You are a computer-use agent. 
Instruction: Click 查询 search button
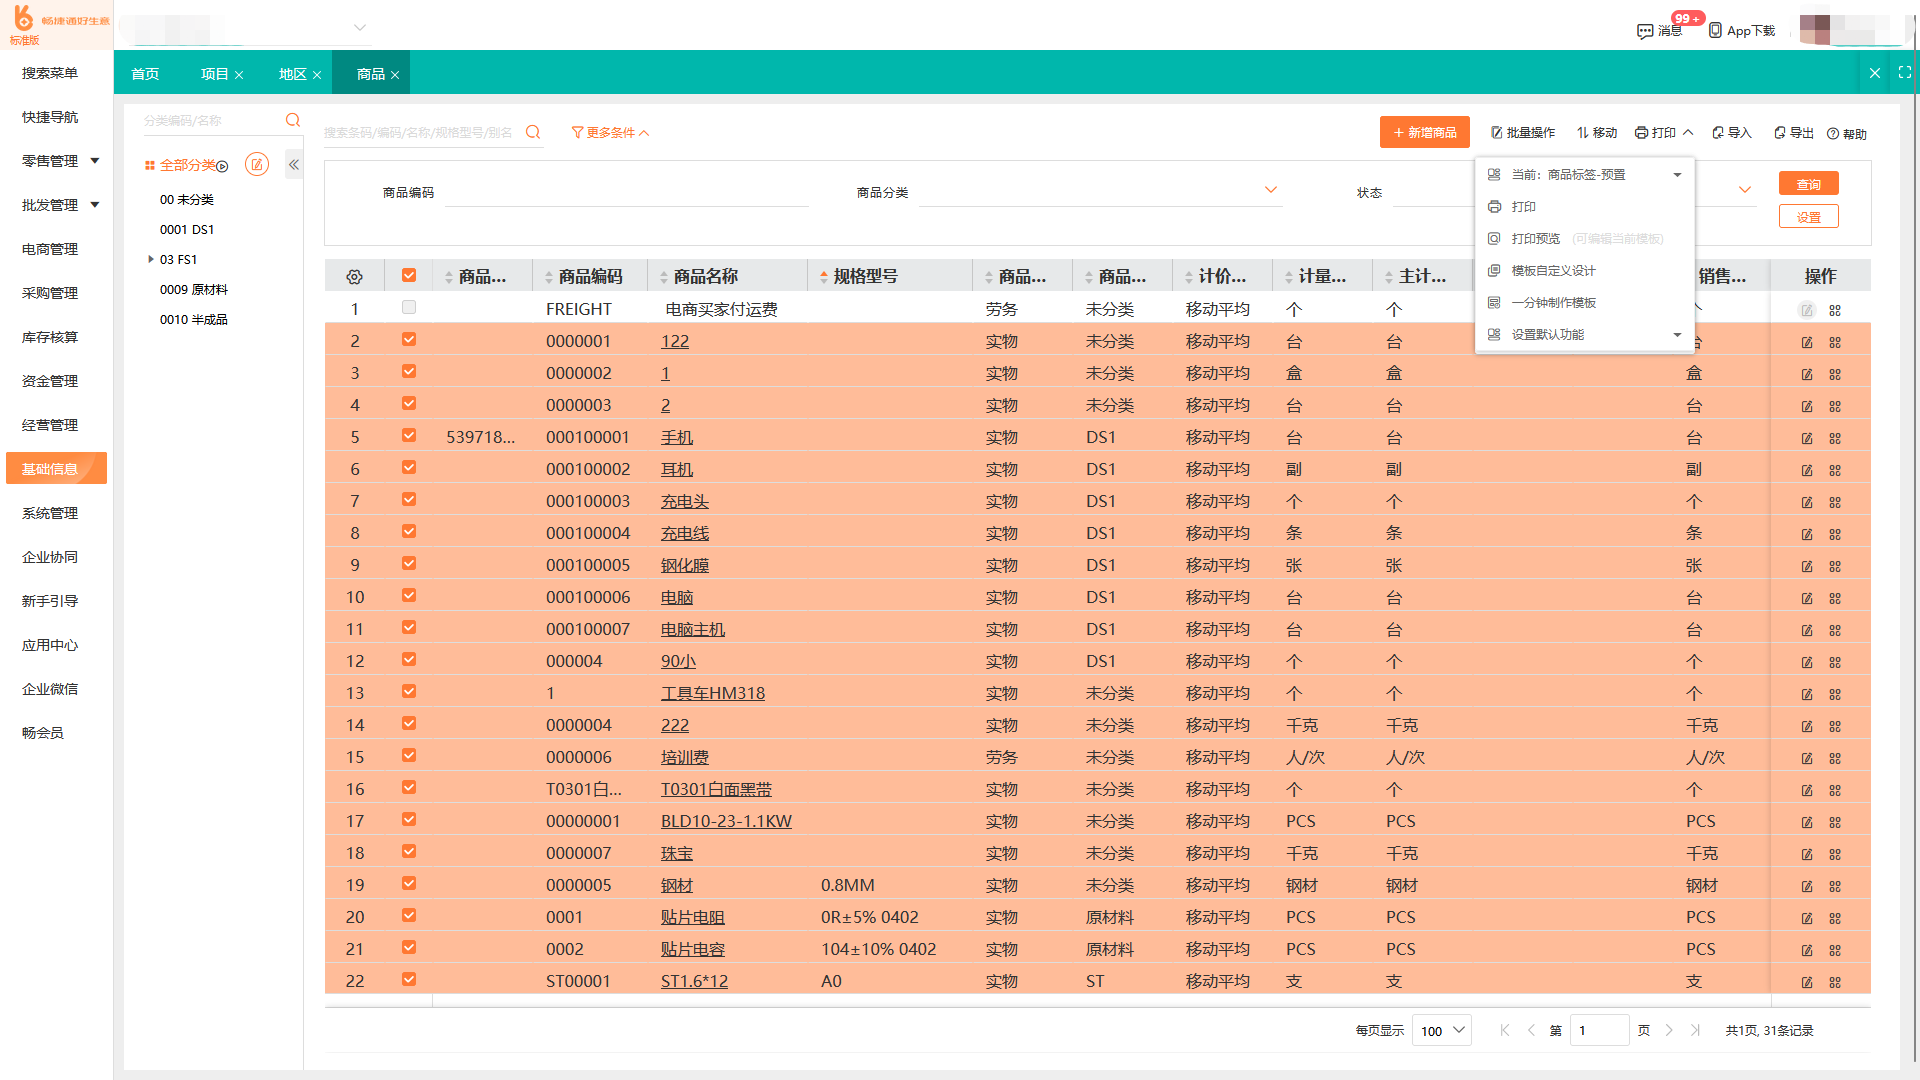(1808, 183)
